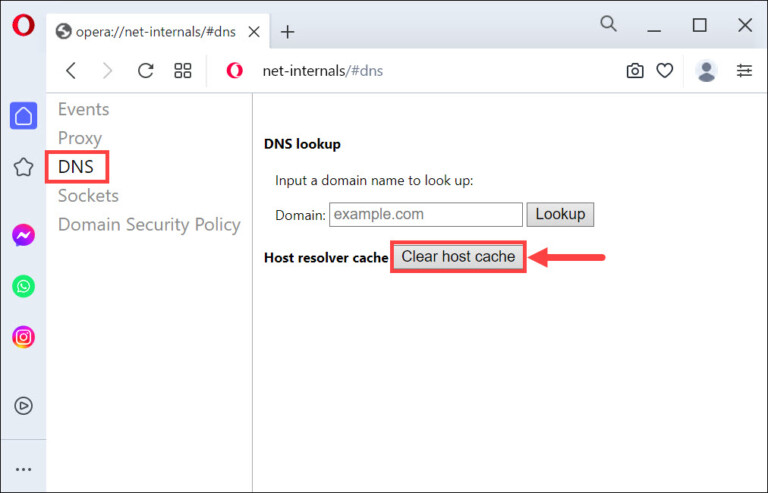Click the Clear host cache button
768x493 pixels.
coord(458,257)
